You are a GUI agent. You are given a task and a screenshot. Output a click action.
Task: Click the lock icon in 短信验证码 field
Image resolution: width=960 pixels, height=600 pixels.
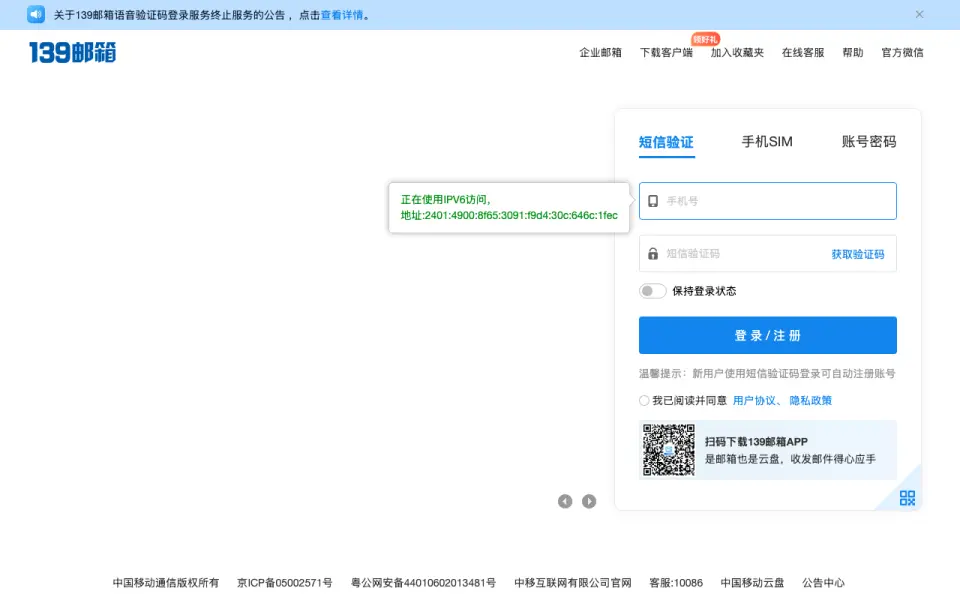tap(653, 253)
